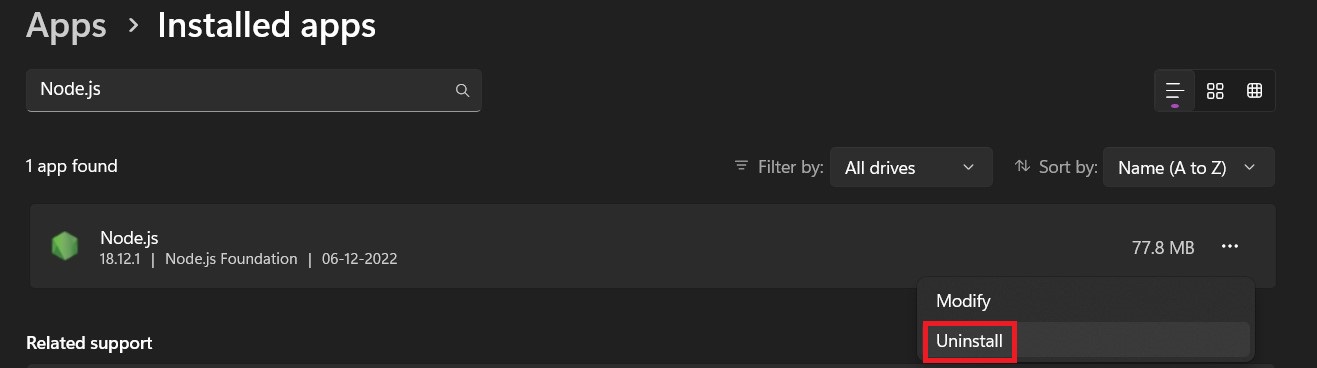
Task: Go back to Apps breadcrumb
Action: tap(66, 25)
